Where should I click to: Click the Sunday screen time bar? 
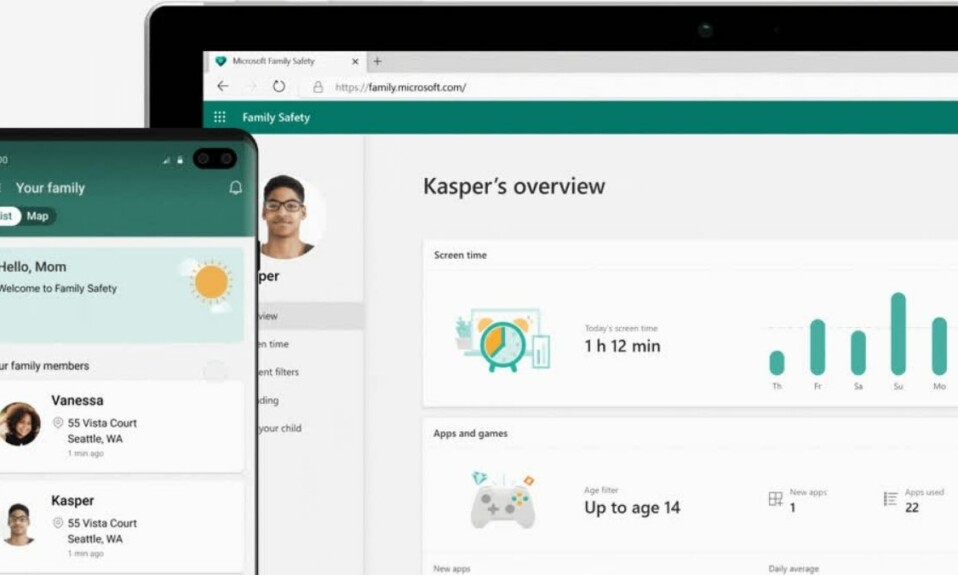pyautogui.click(x=898, y=334)
